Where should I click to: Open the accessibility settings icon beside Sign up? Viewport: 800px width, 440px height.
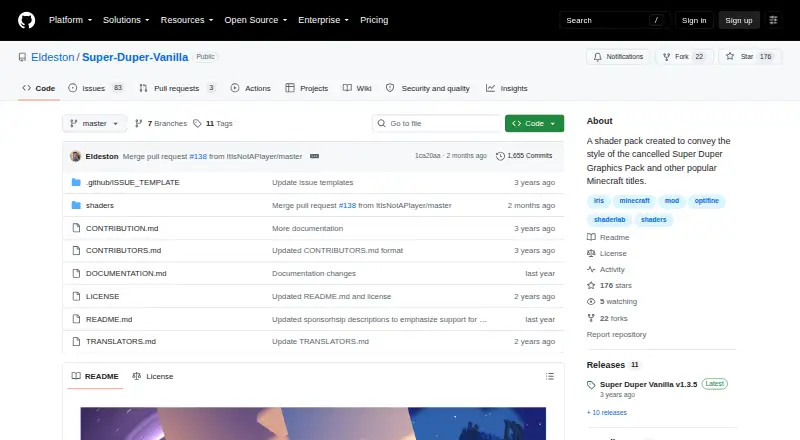[x=773, y=20]
